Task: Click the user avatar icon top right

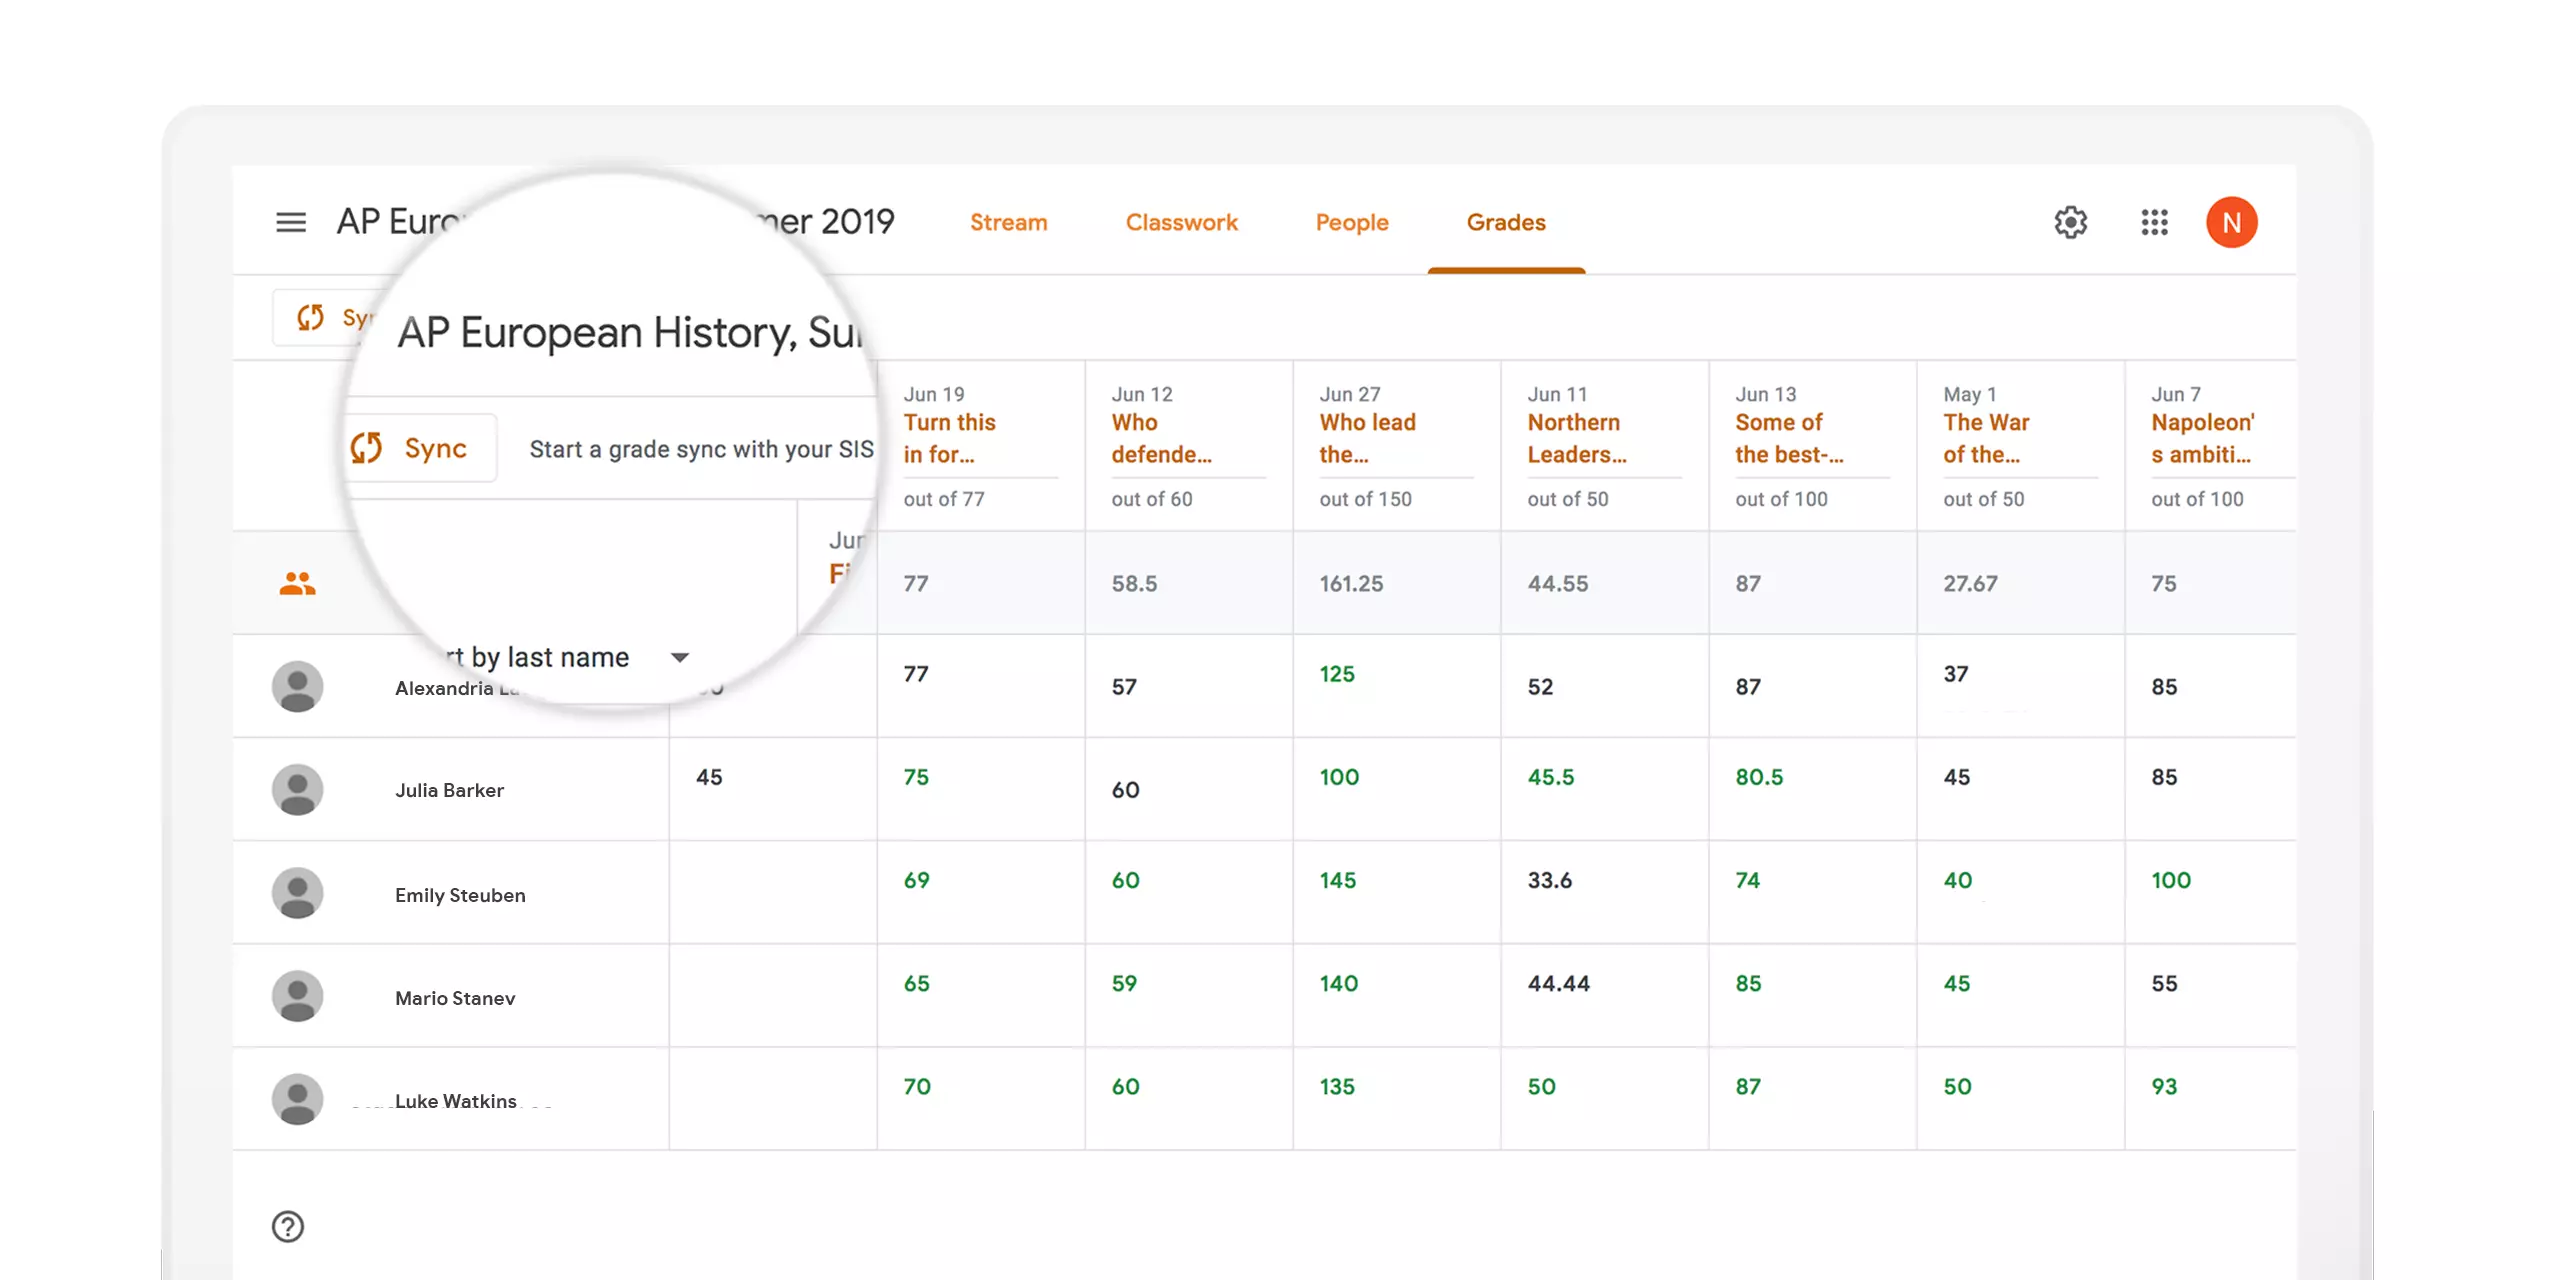Action: click(2233, 222)
